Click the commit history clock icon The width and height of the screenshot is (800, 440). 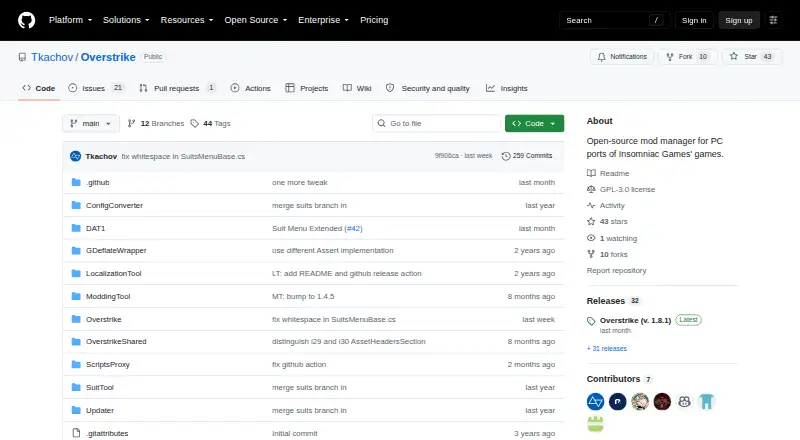point(506,156)
